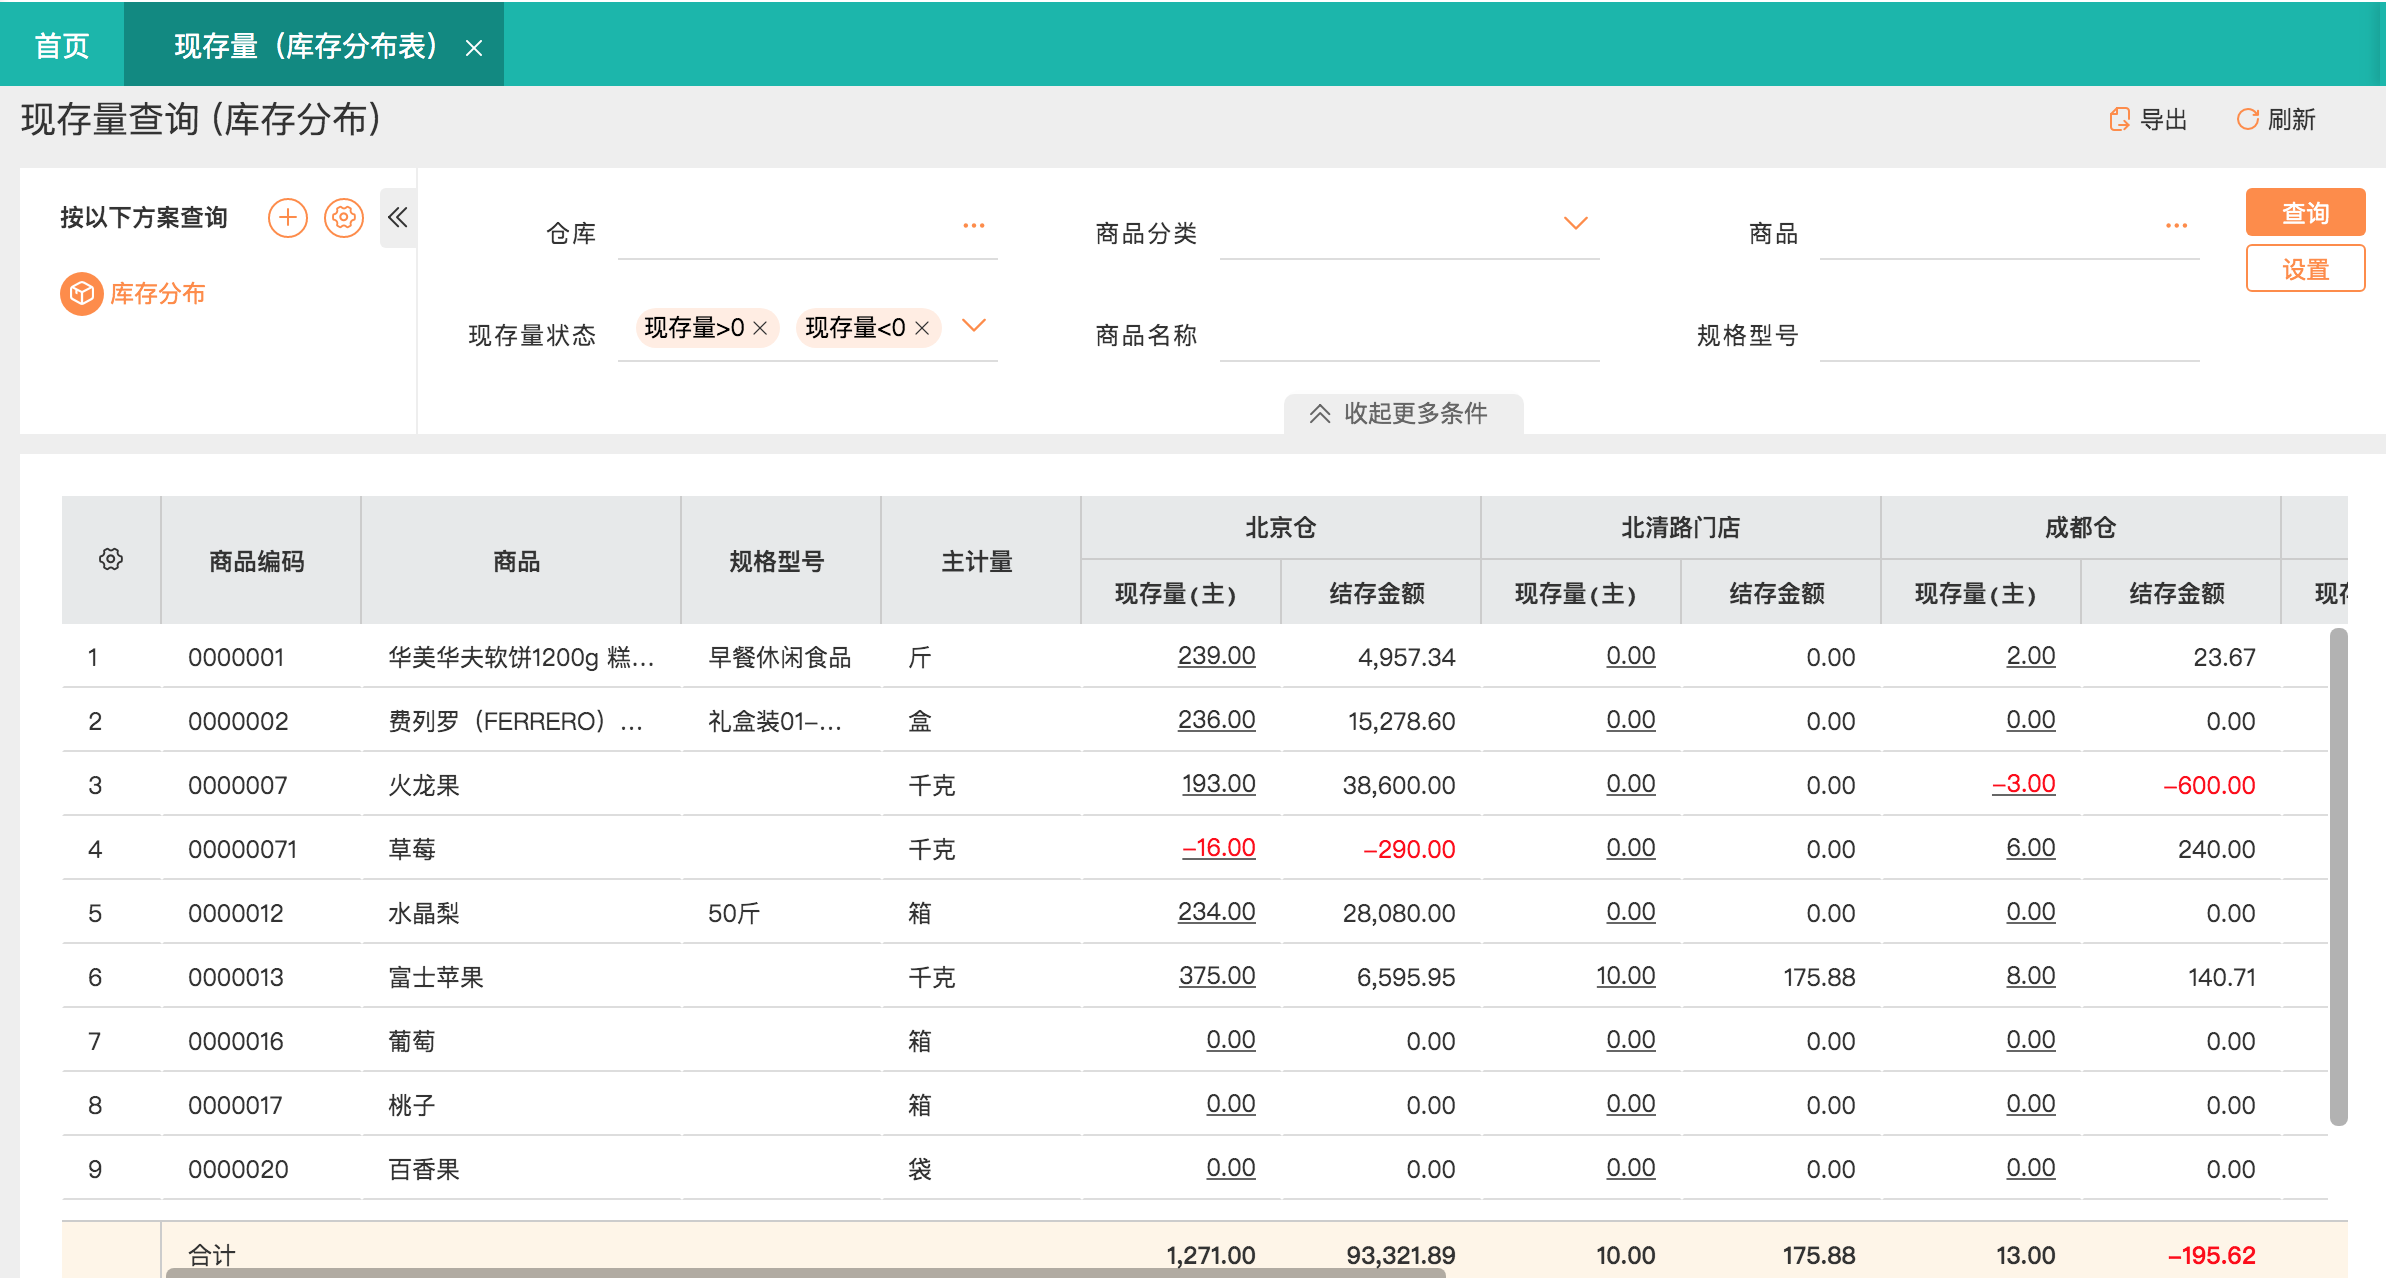Expand the 现存量状态 dropdown for more options

click(975, 327)
